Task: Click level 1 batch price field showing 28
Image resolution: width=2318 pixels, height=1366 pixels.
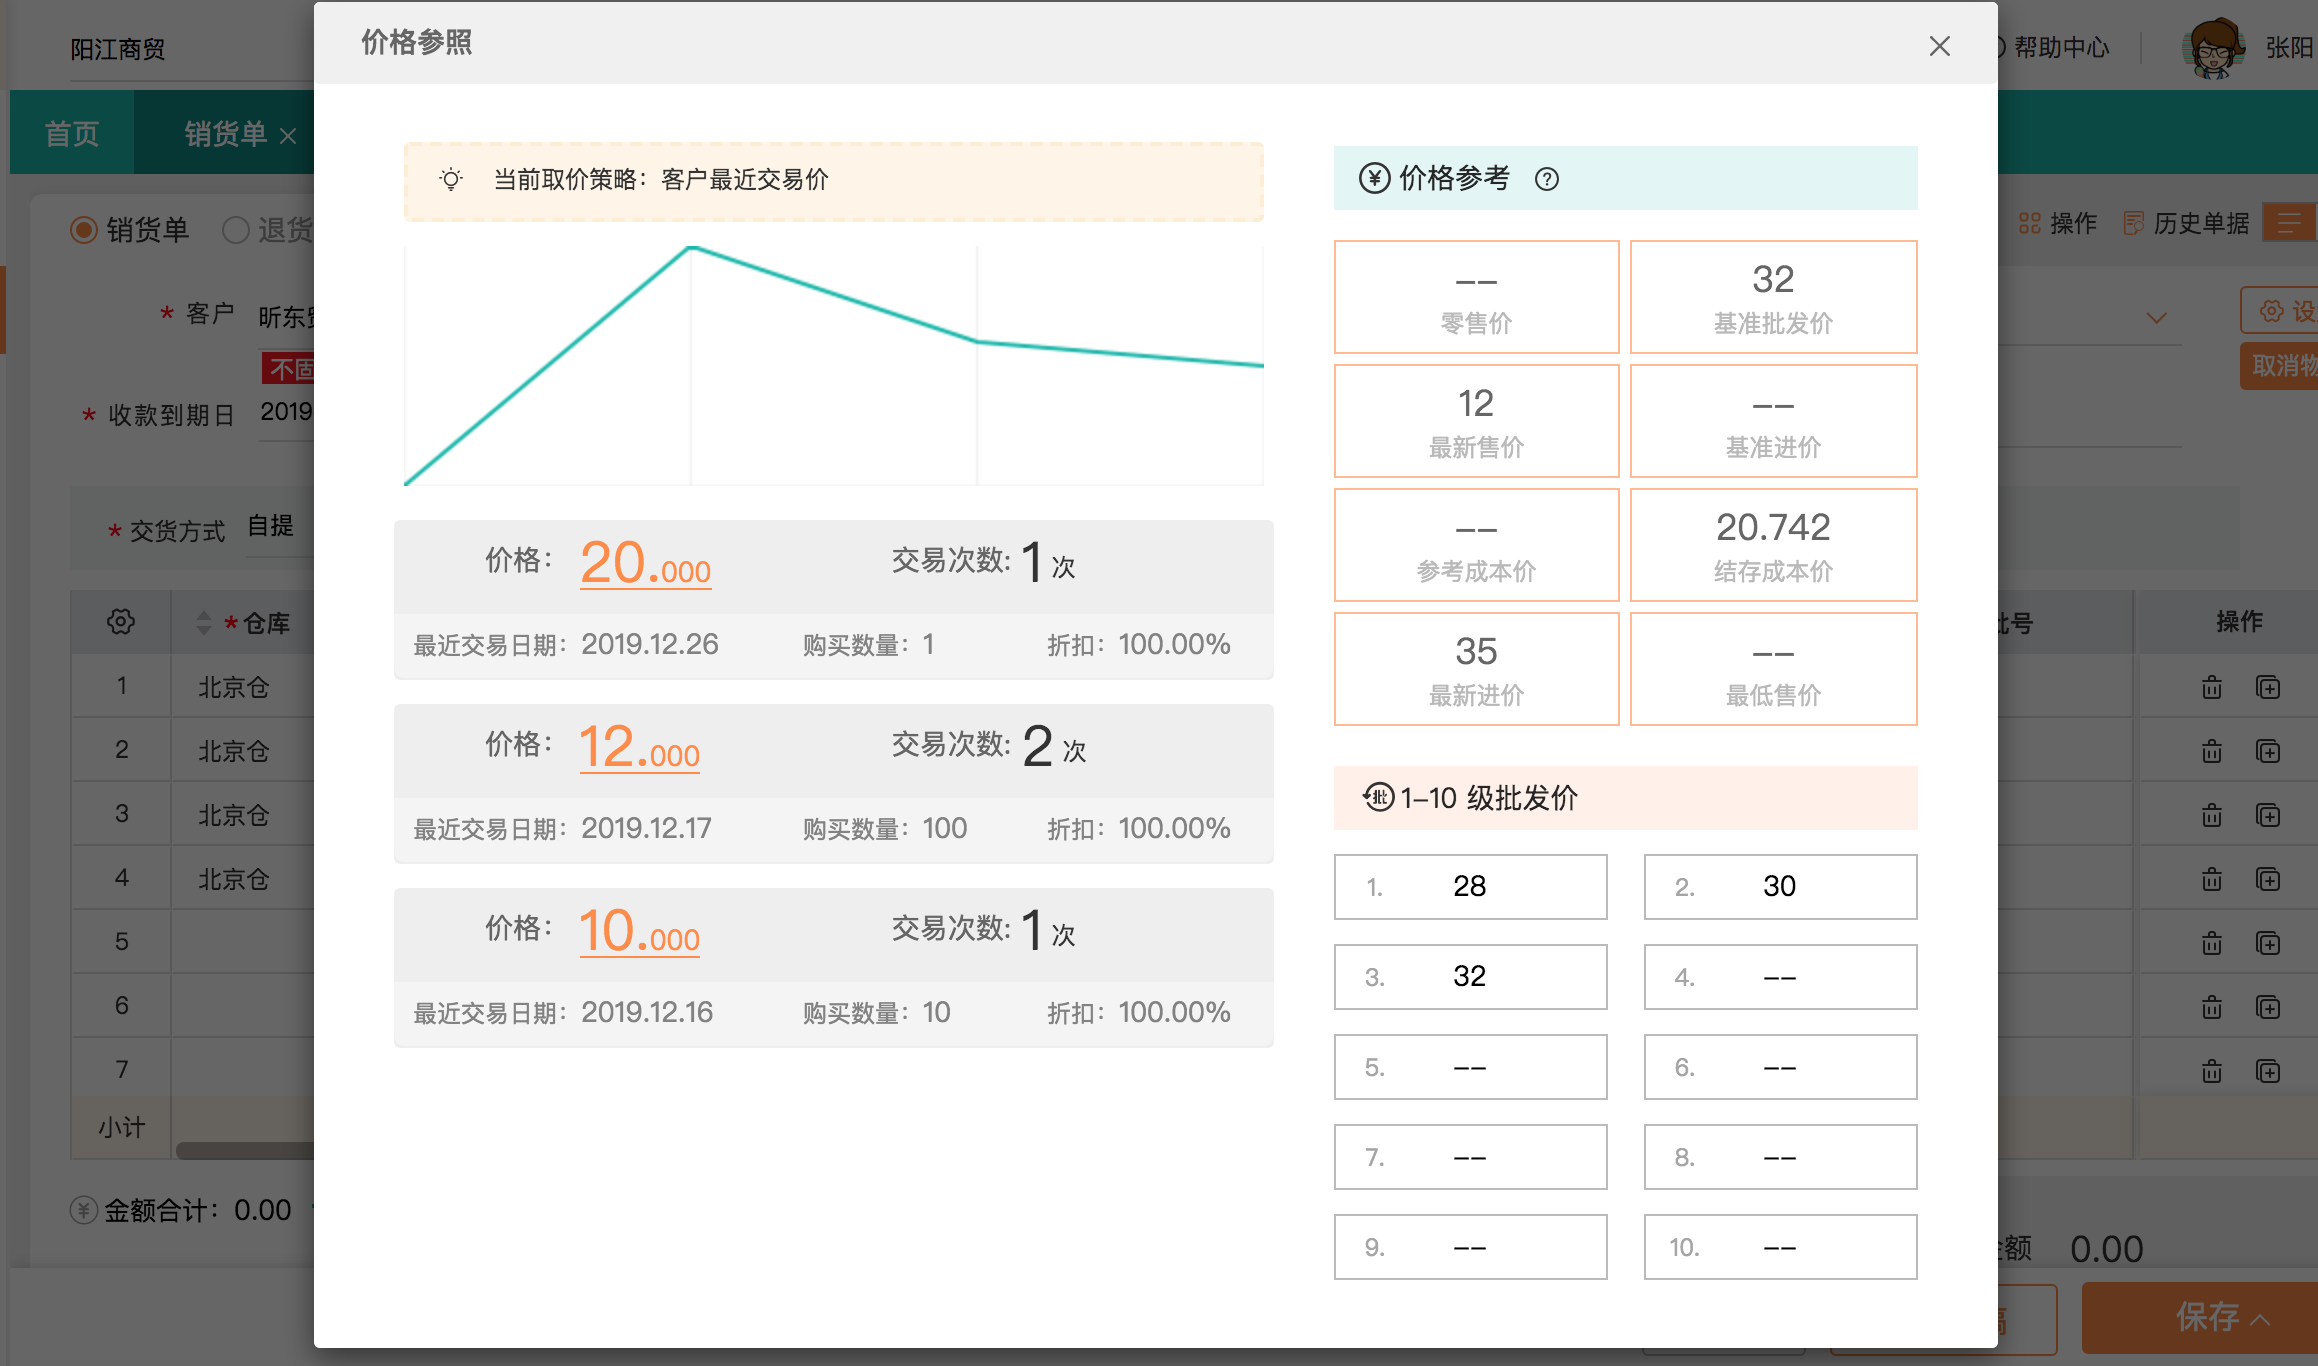Action: pyautogui.click(x=1469, y=886)
